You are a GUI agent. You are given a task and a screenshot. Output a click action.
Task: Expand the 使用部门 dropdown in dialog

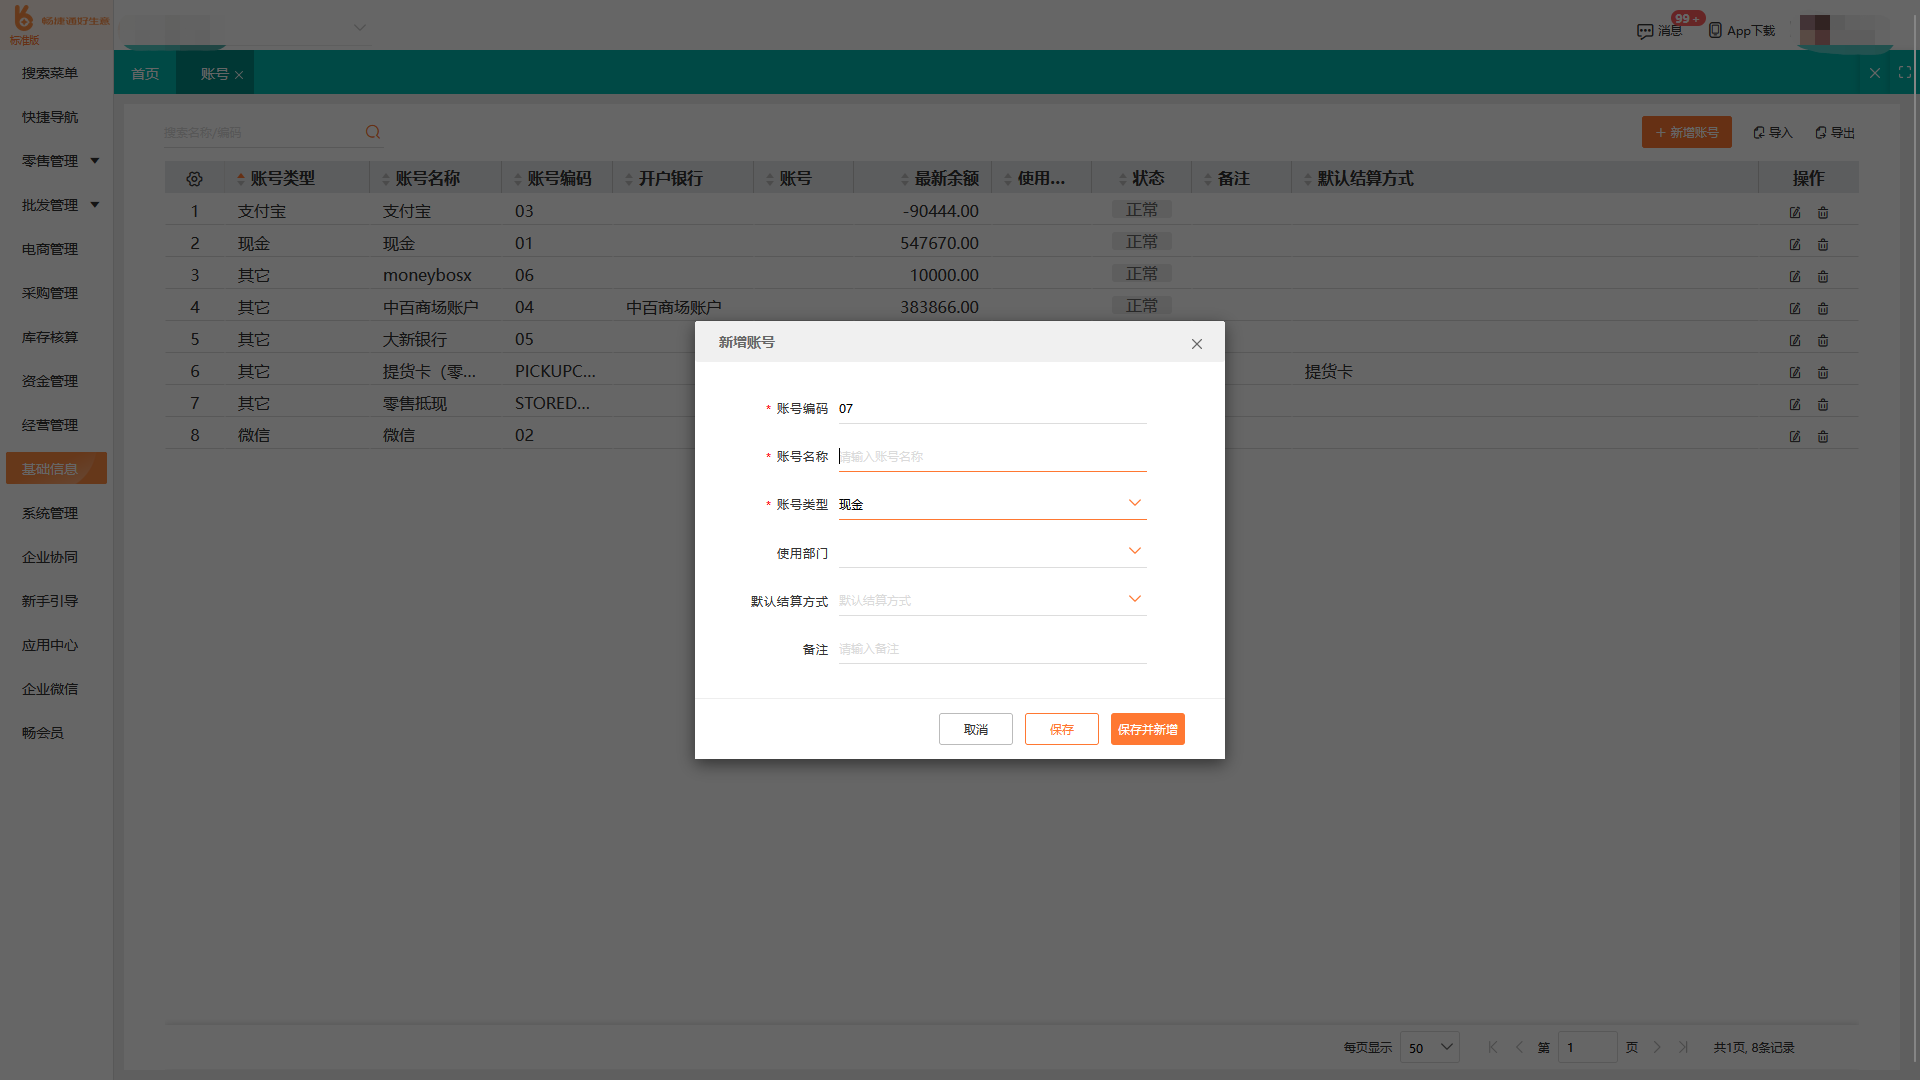click(x=1134, y=551)
